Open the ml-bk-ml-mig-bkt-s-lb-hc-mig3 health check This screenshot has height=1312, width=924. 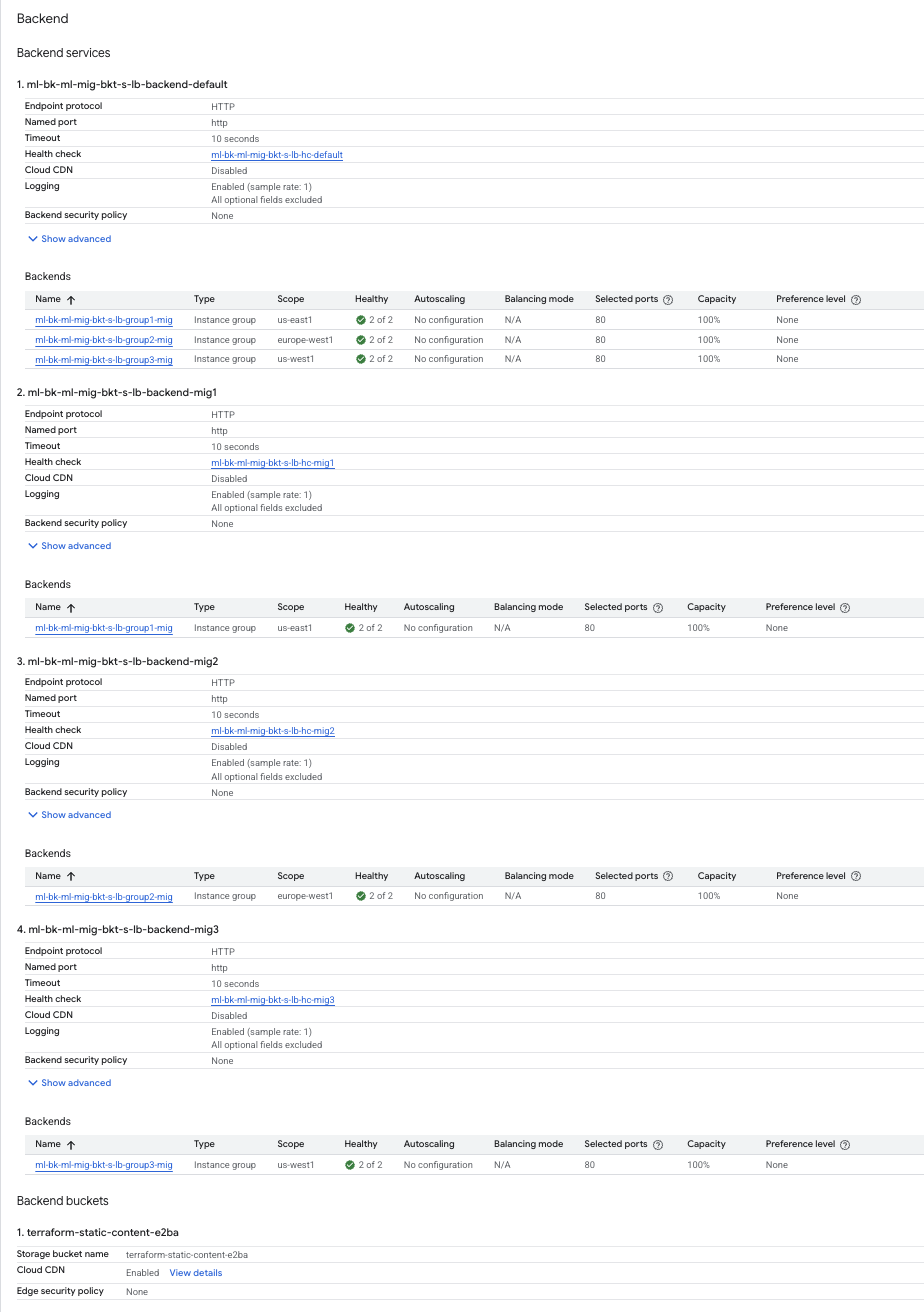pos(272,999)
